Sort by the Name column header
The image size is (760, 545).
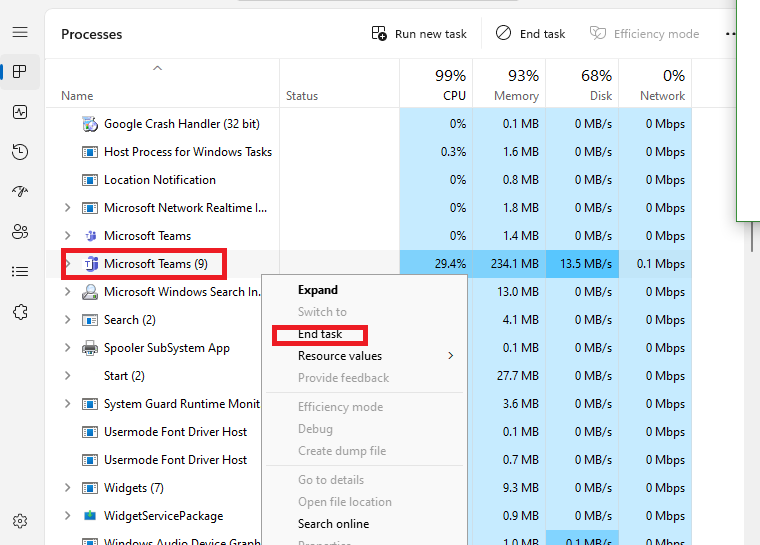click(x=162, y=83)
